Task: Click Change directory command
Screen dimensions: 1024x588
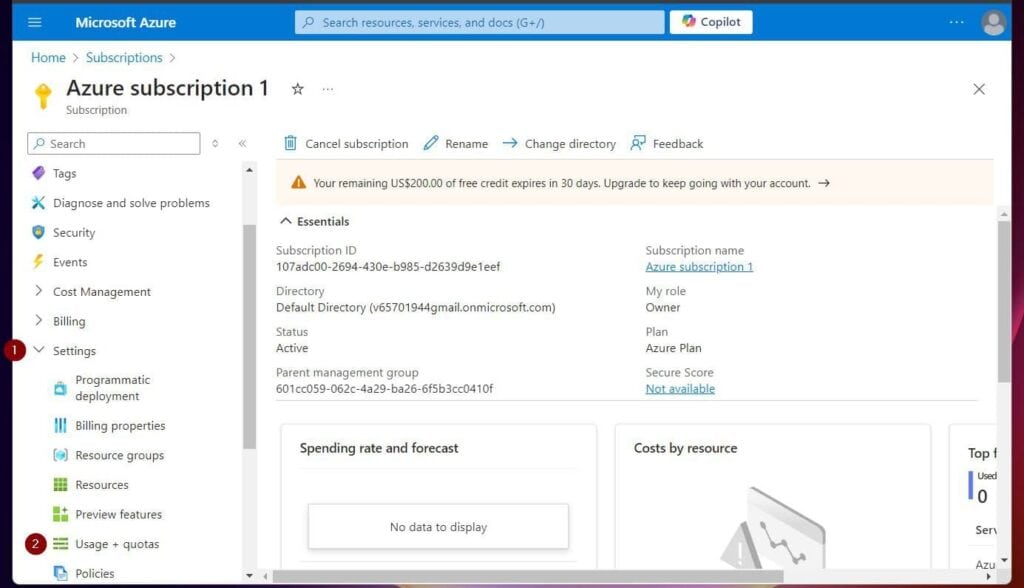Action: tap(559, 144)
